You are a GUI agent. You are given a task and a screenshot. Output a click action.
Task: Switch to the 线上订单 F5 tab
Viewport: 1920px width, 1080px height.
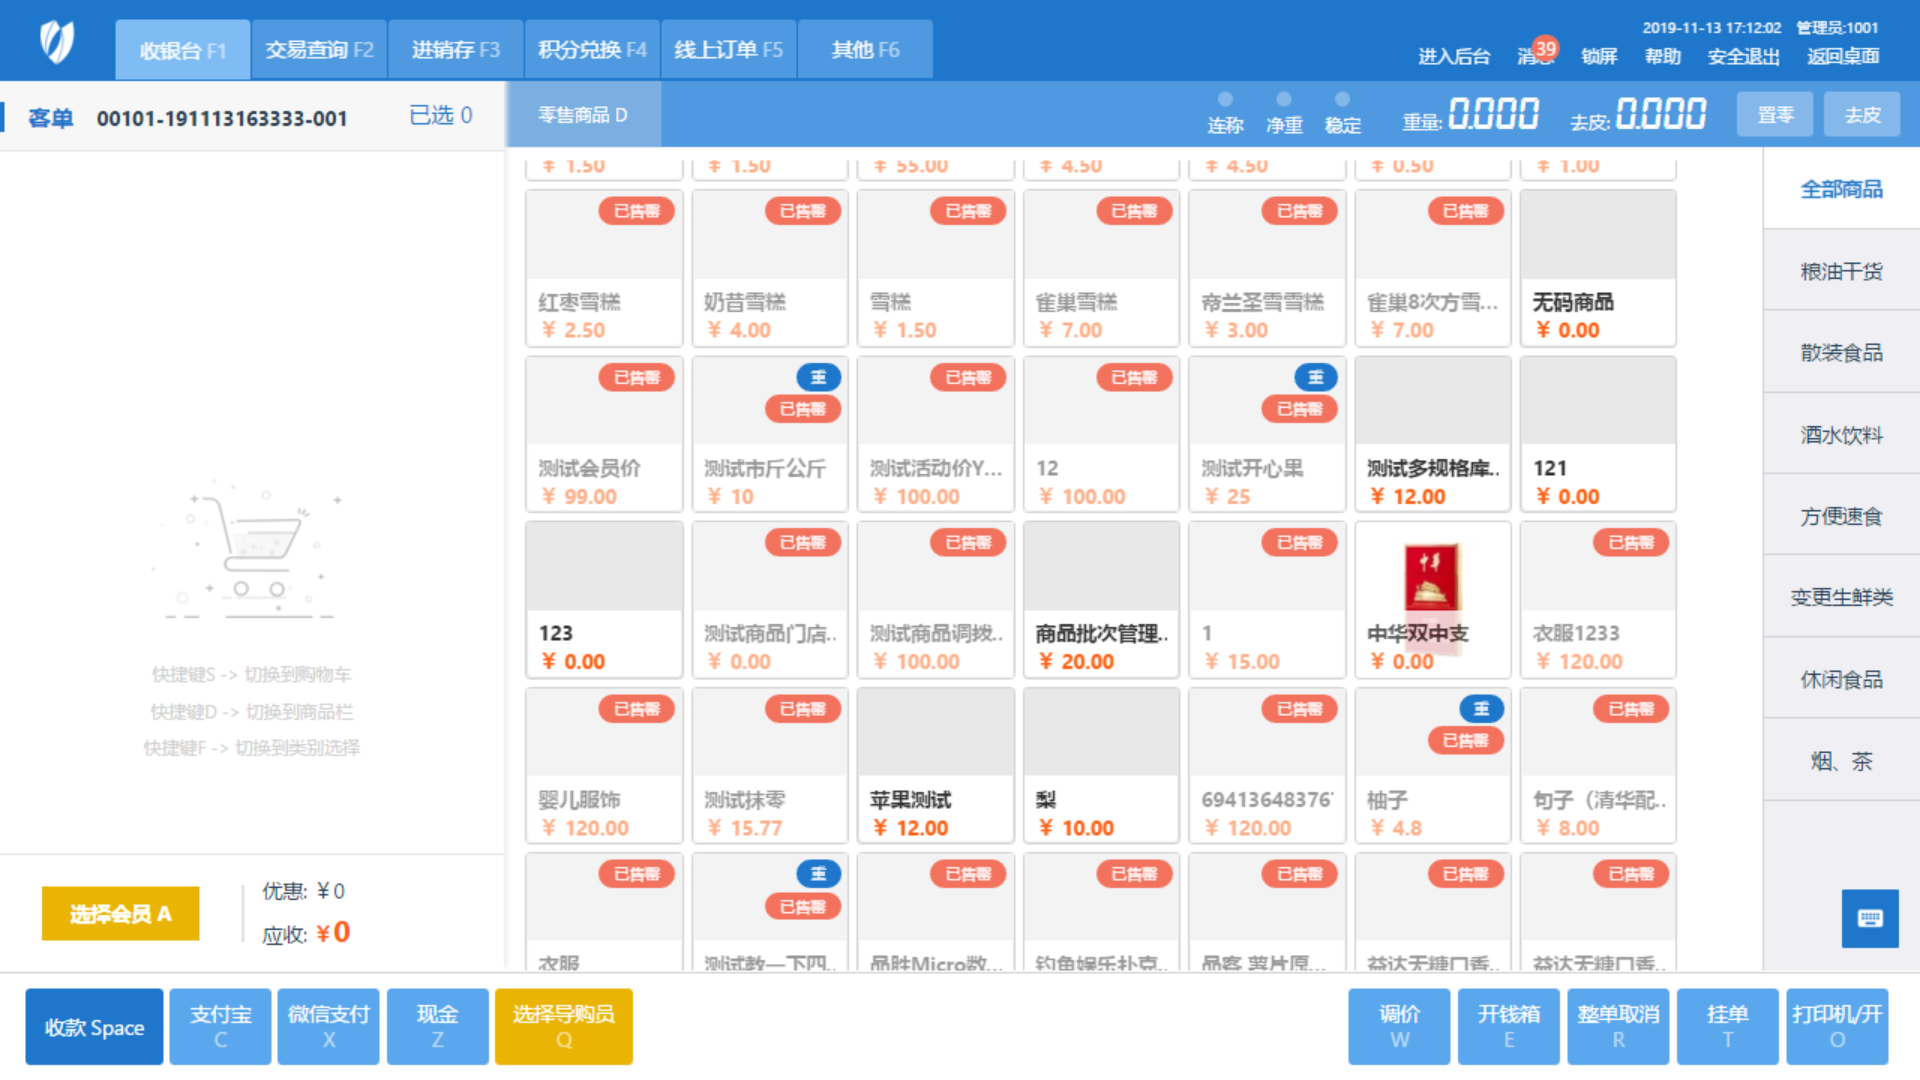coord(727,48)
